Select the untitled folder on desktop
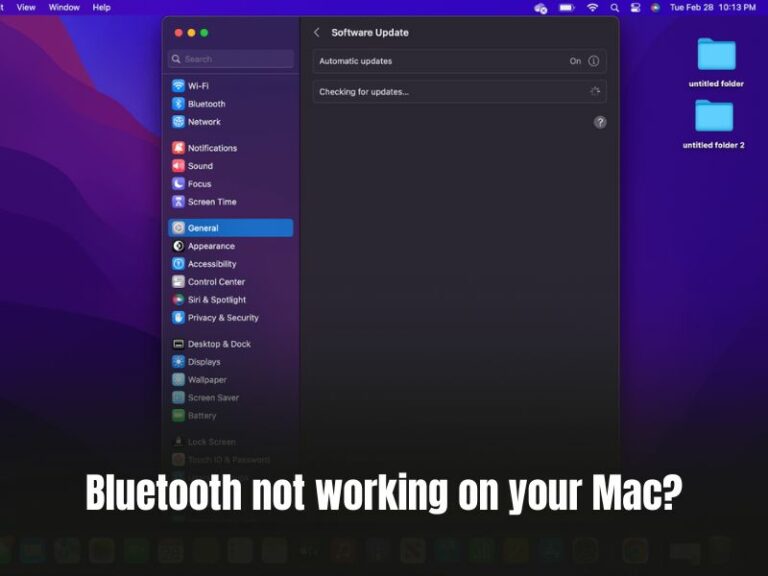Viewport: 768px width, 576px height. [x=716, y=63]
